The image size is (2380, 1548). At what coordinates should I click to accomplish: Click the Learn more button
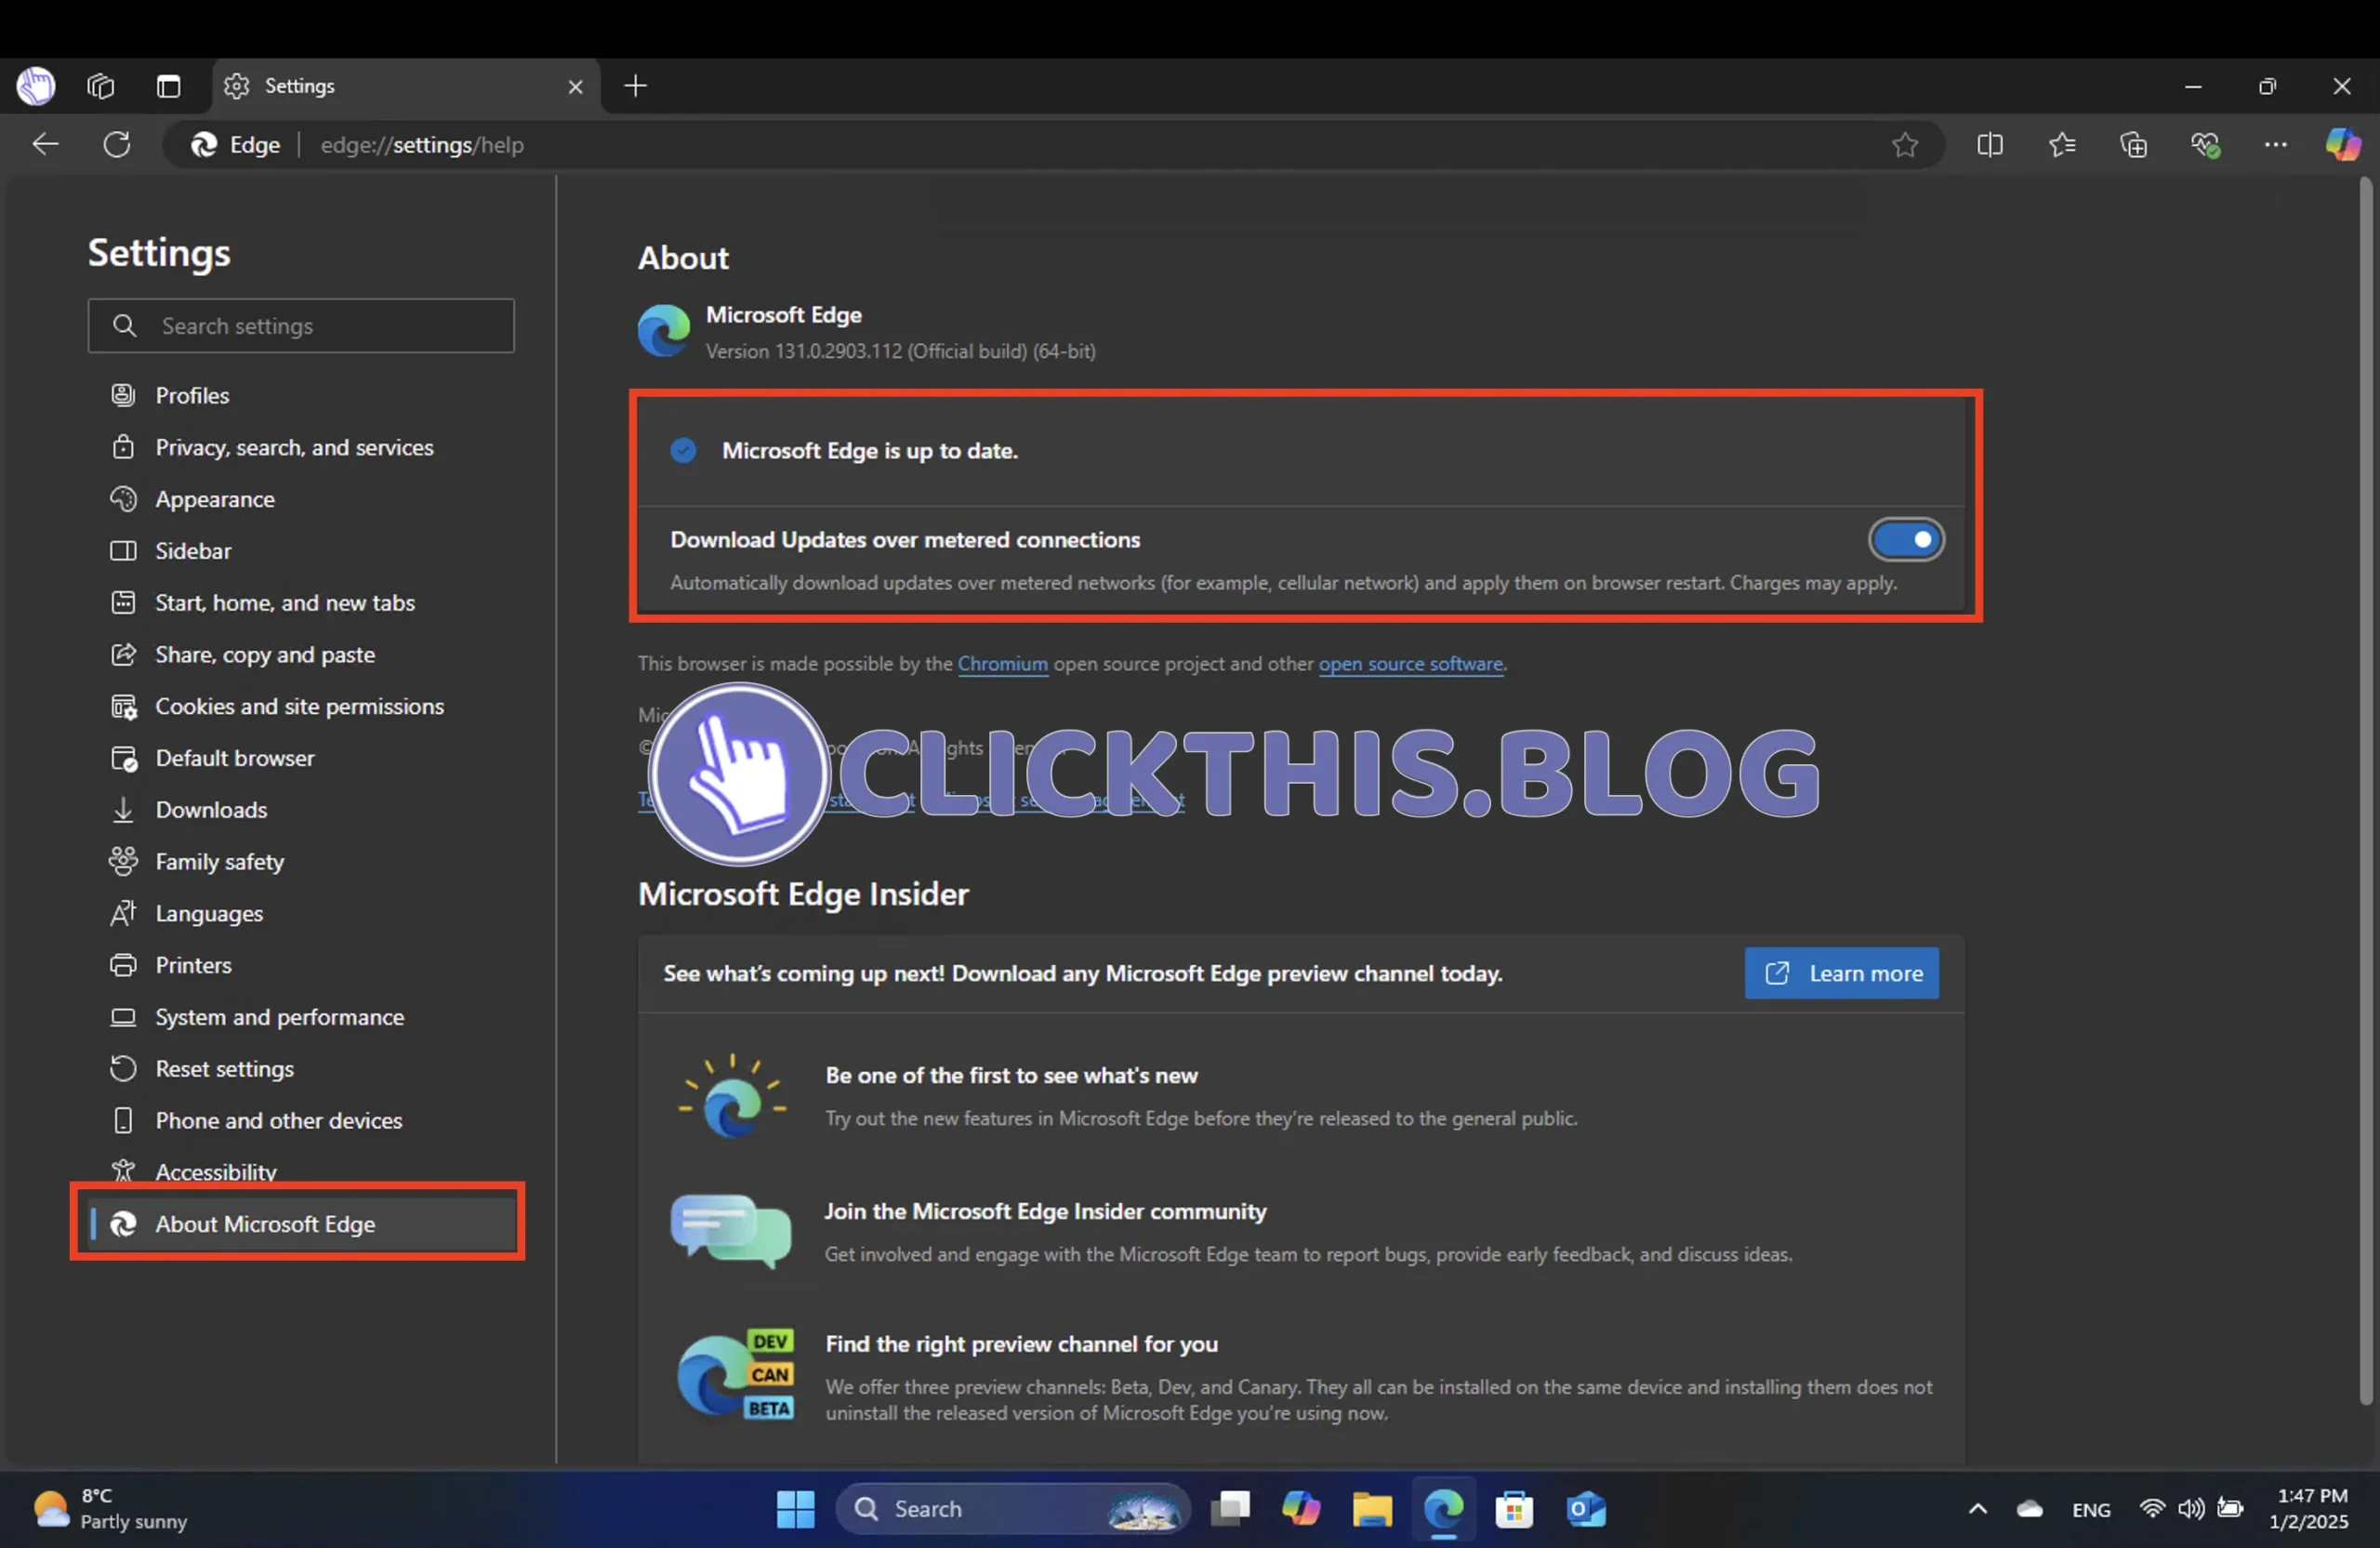tap(1841, 973)
